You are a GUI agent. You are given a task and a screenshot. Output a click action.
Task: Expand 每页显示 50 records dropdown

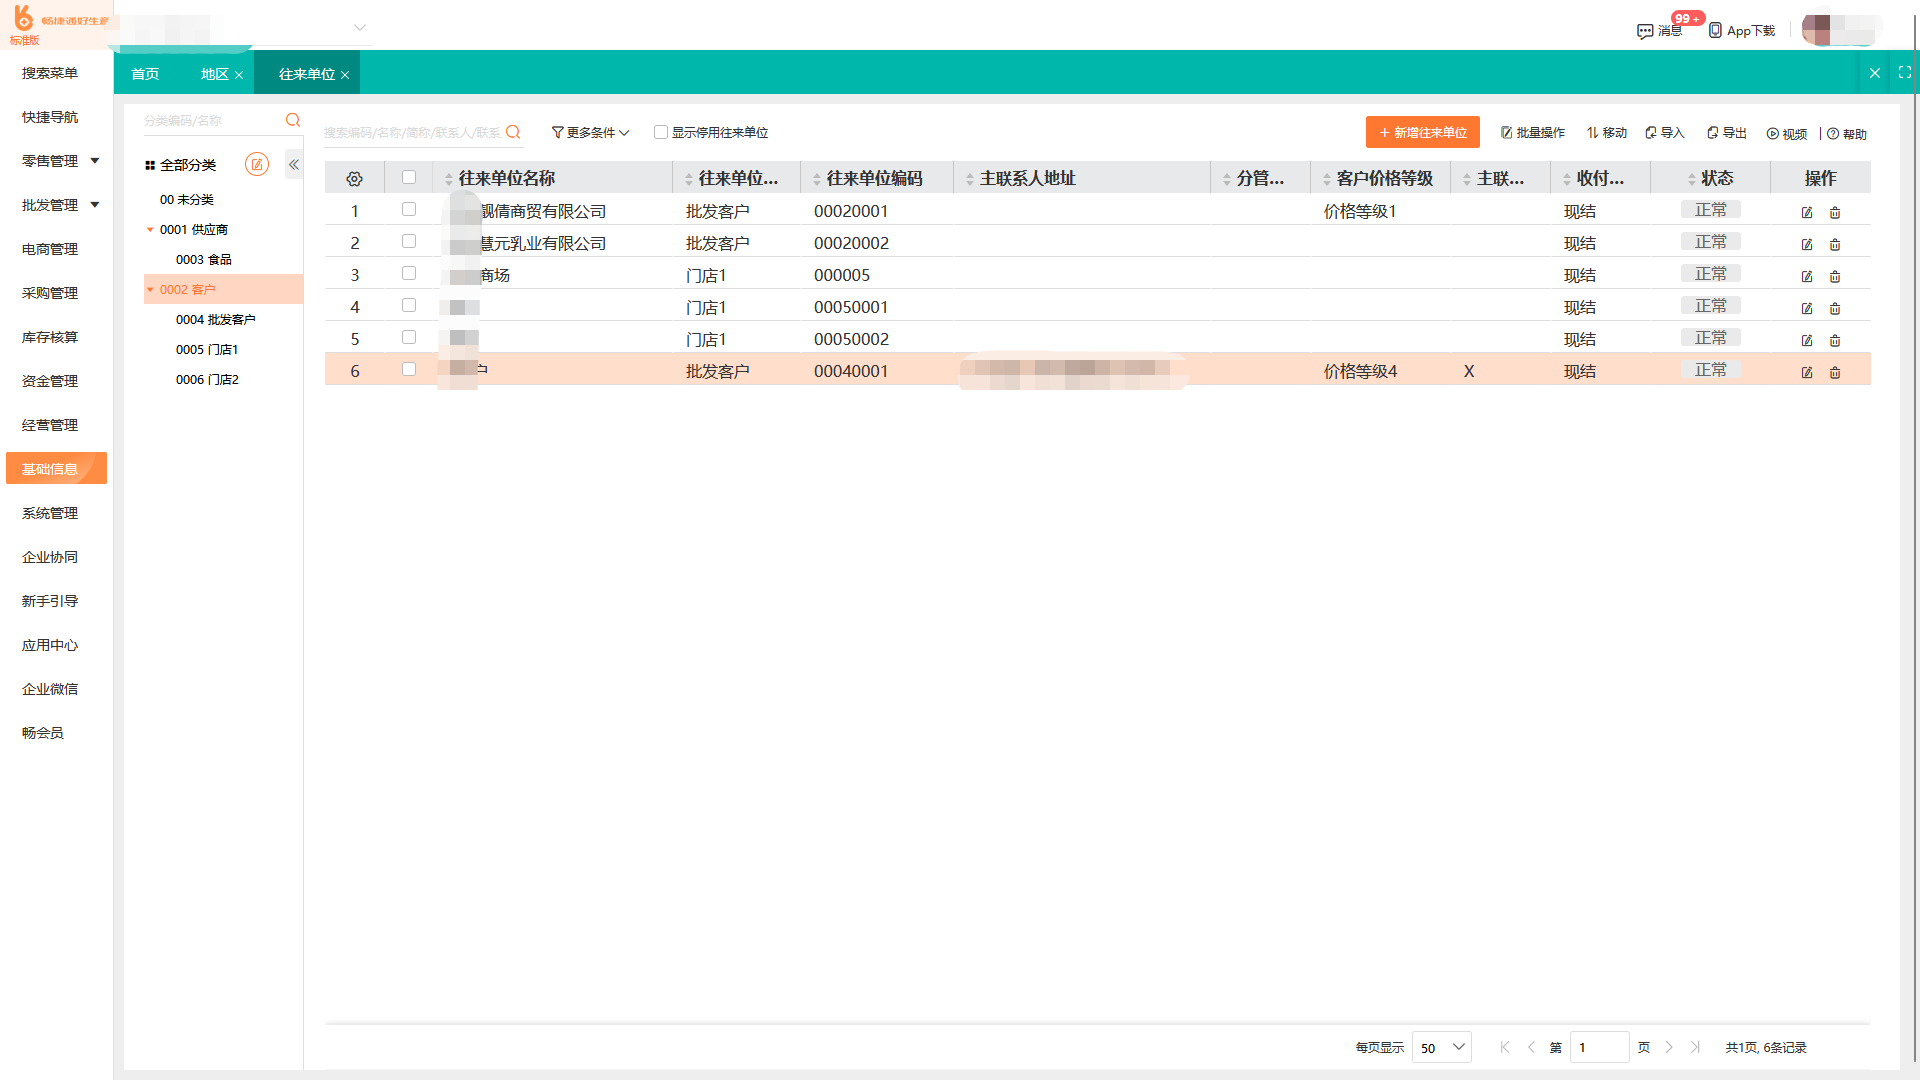pyautogui.click(x=1439, y=1047)
